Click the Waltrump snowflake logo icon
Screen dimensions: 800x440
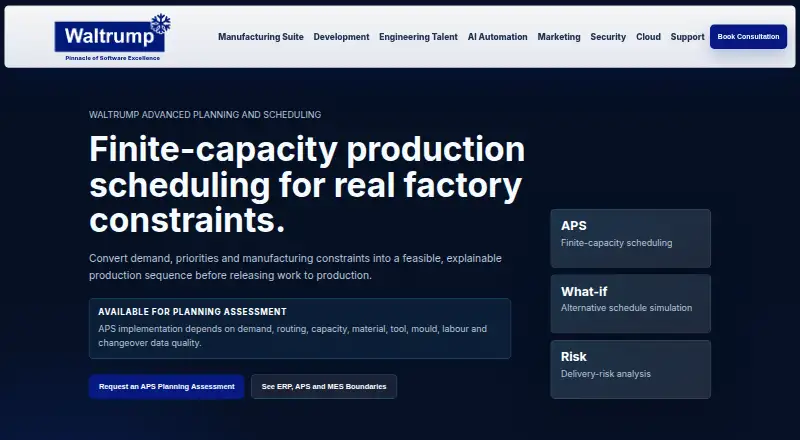point(161,24)
